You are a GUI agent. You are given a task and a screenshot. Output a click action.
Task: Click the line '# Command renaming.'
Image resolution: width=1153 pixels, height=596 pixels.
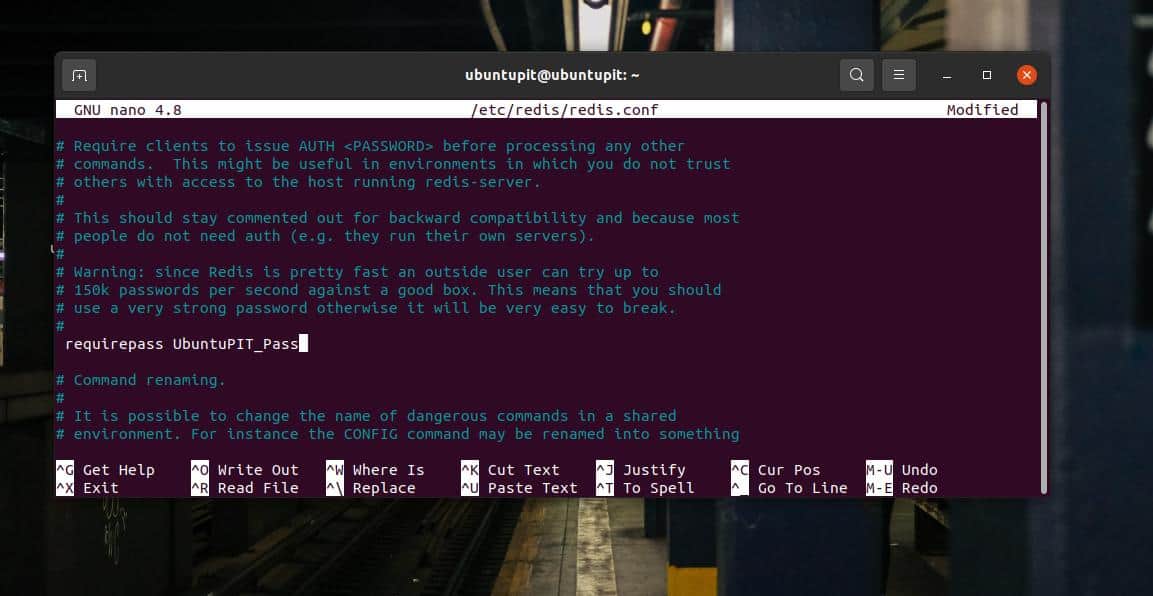[x=140, y=380]
